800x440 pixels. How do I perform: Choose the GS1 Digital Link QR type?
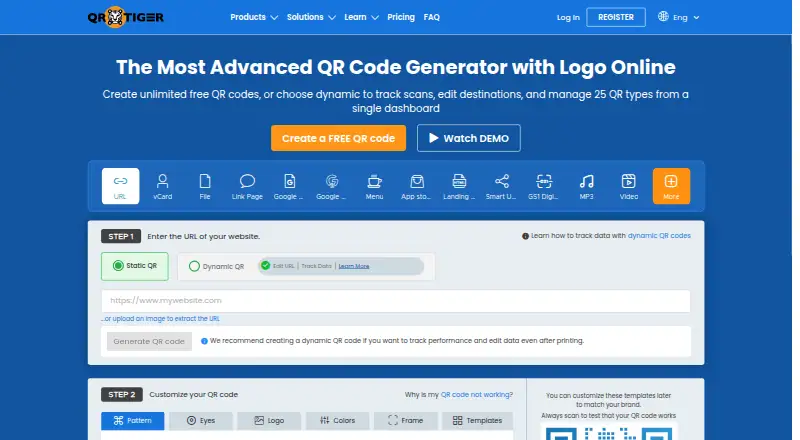pyautogui.click(x=543, y=186)
